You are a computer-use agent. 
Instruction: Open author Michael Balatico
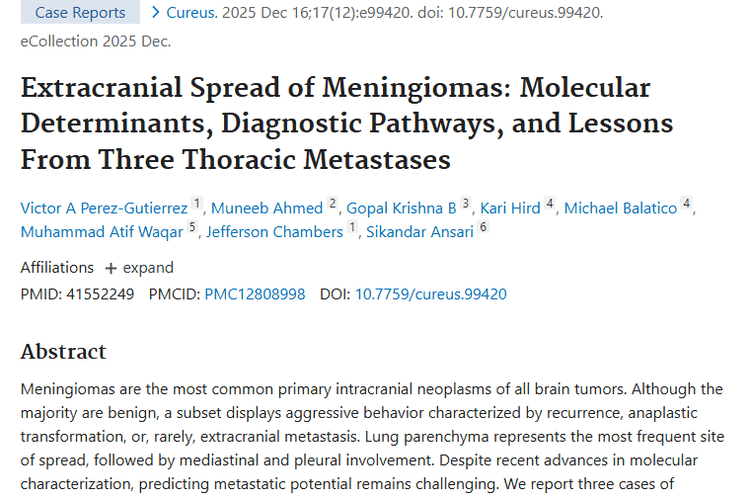click(620, 208)
